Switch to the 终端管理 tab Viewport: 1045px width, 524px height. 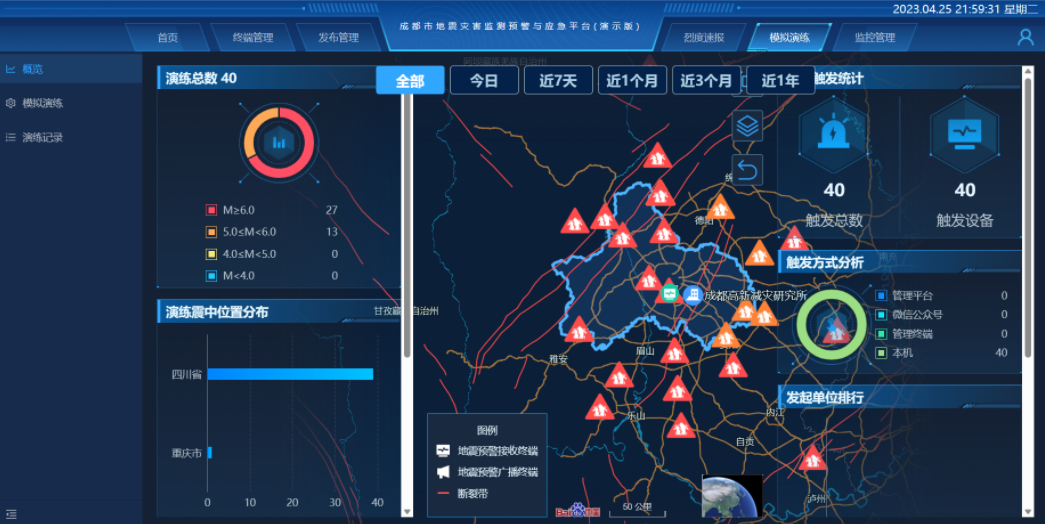tap(253, 38)
